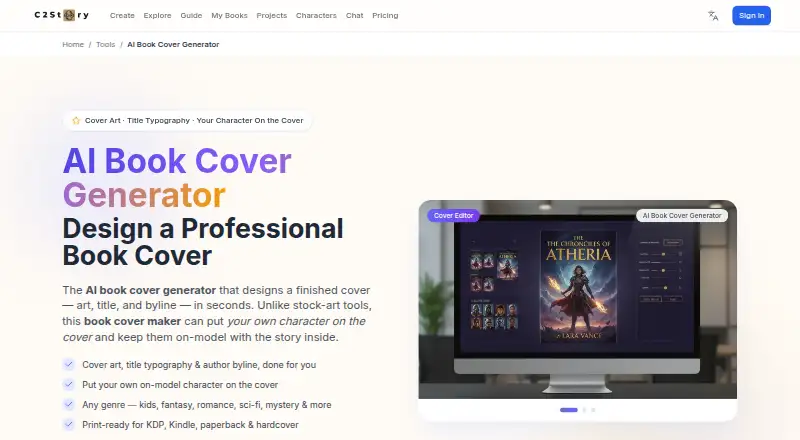Viewport: 800px width, 440px height.
Task: Click the Cover Art Title Typography badge
Action: click(x=187, y=121)
